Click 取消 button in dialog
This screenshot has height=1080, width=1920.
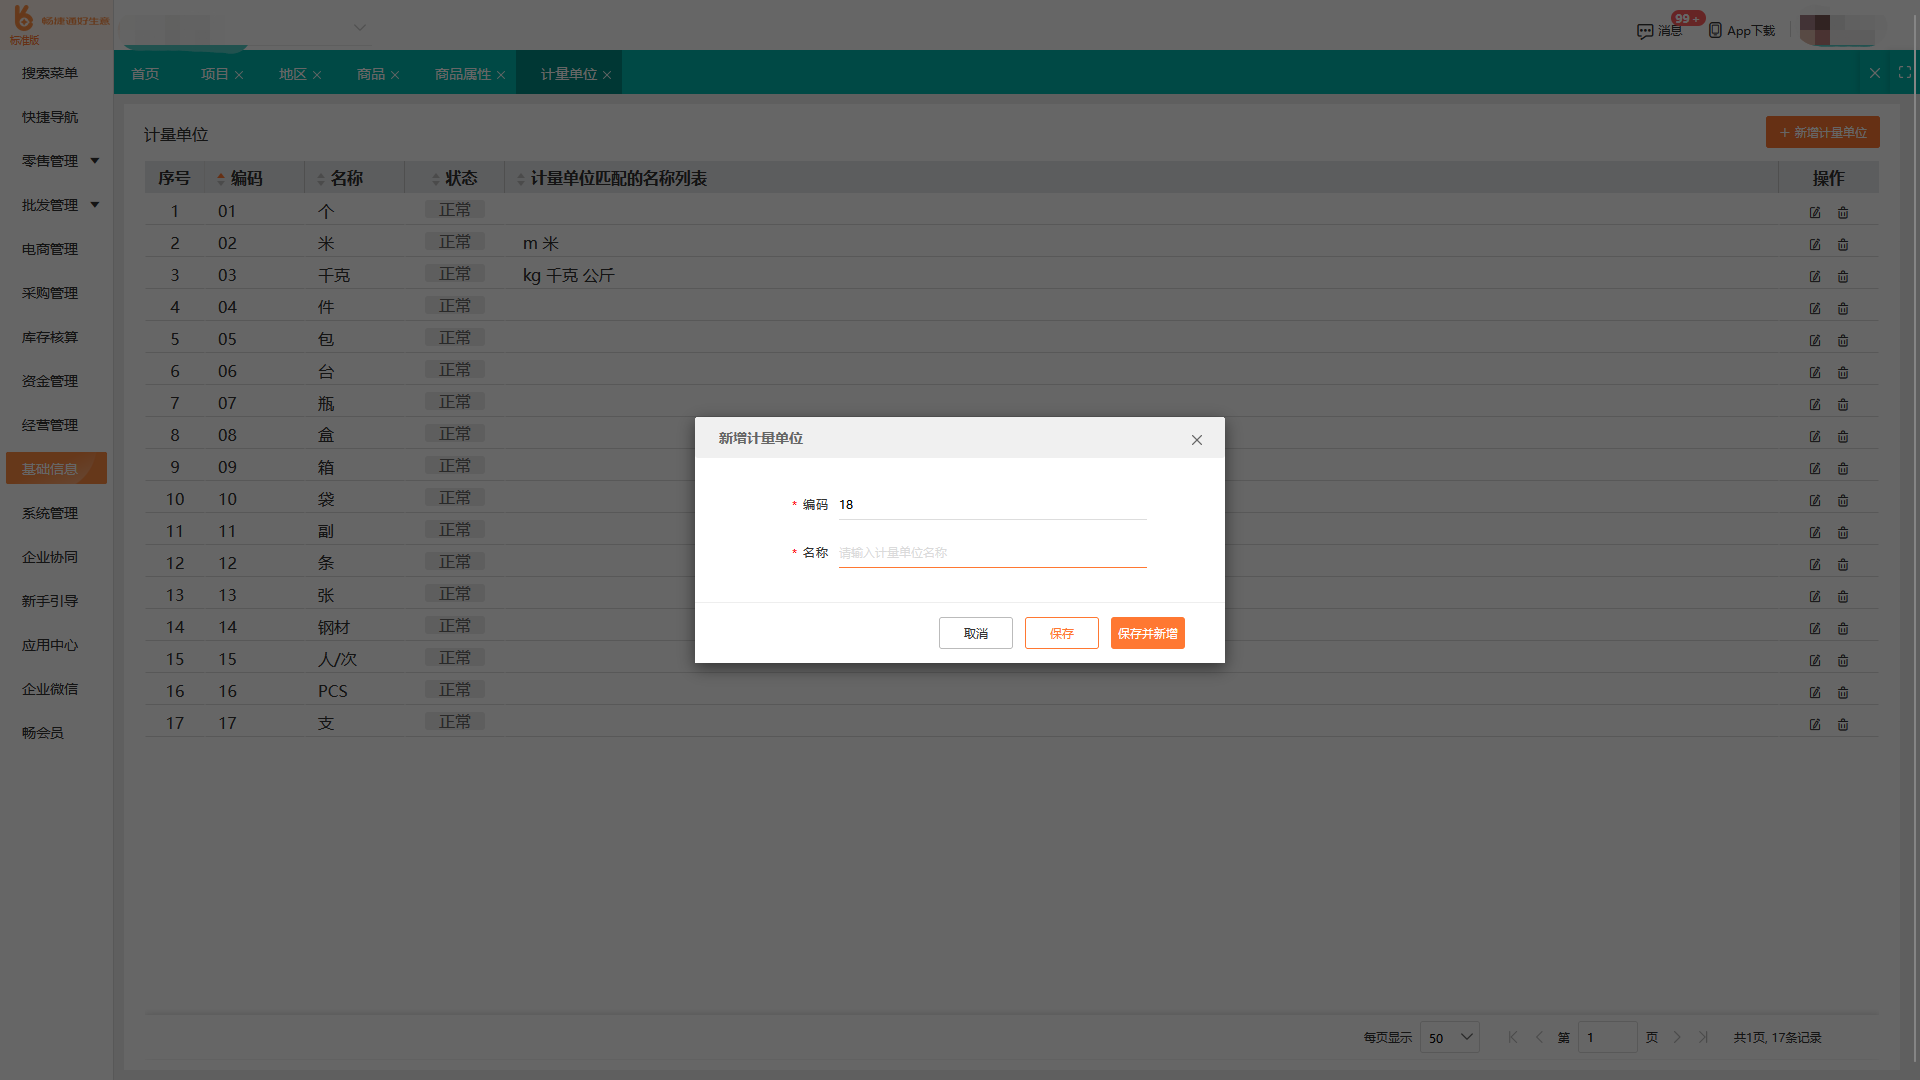pos(976,633)
